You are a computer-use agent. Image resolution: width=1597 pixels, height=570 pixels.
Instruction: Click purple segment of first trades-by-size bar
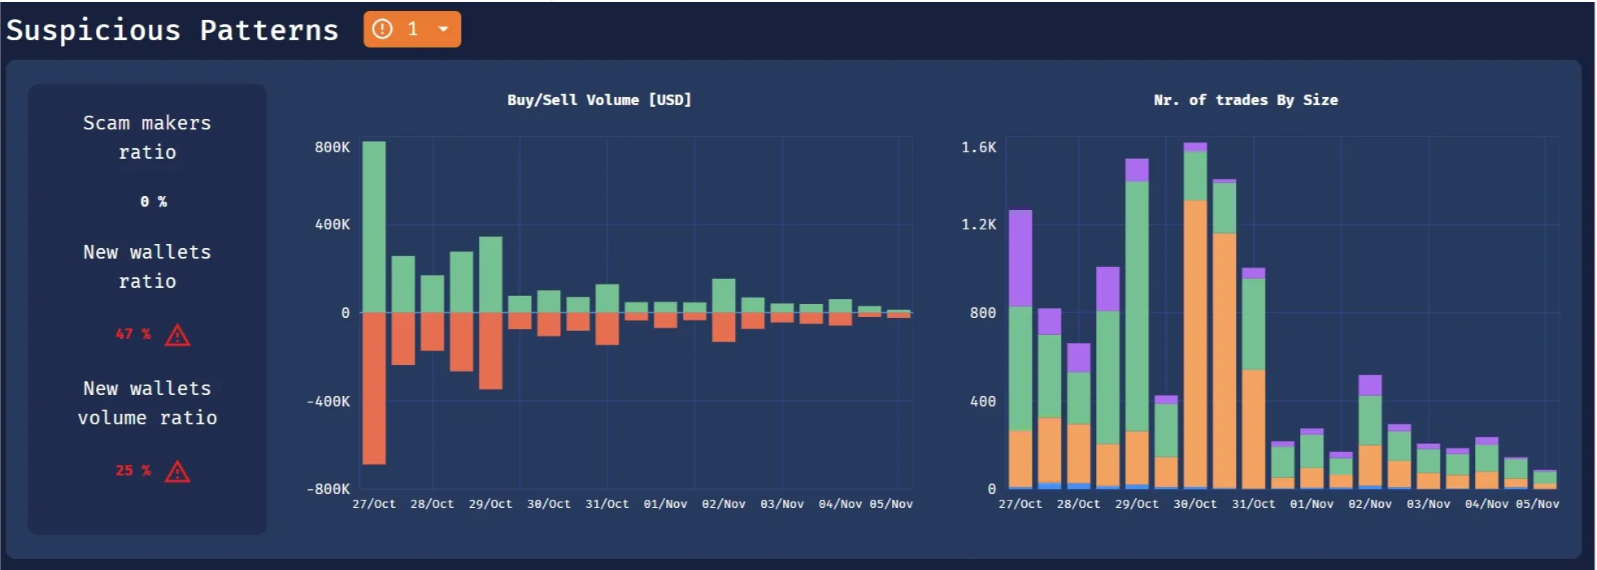1020,258
